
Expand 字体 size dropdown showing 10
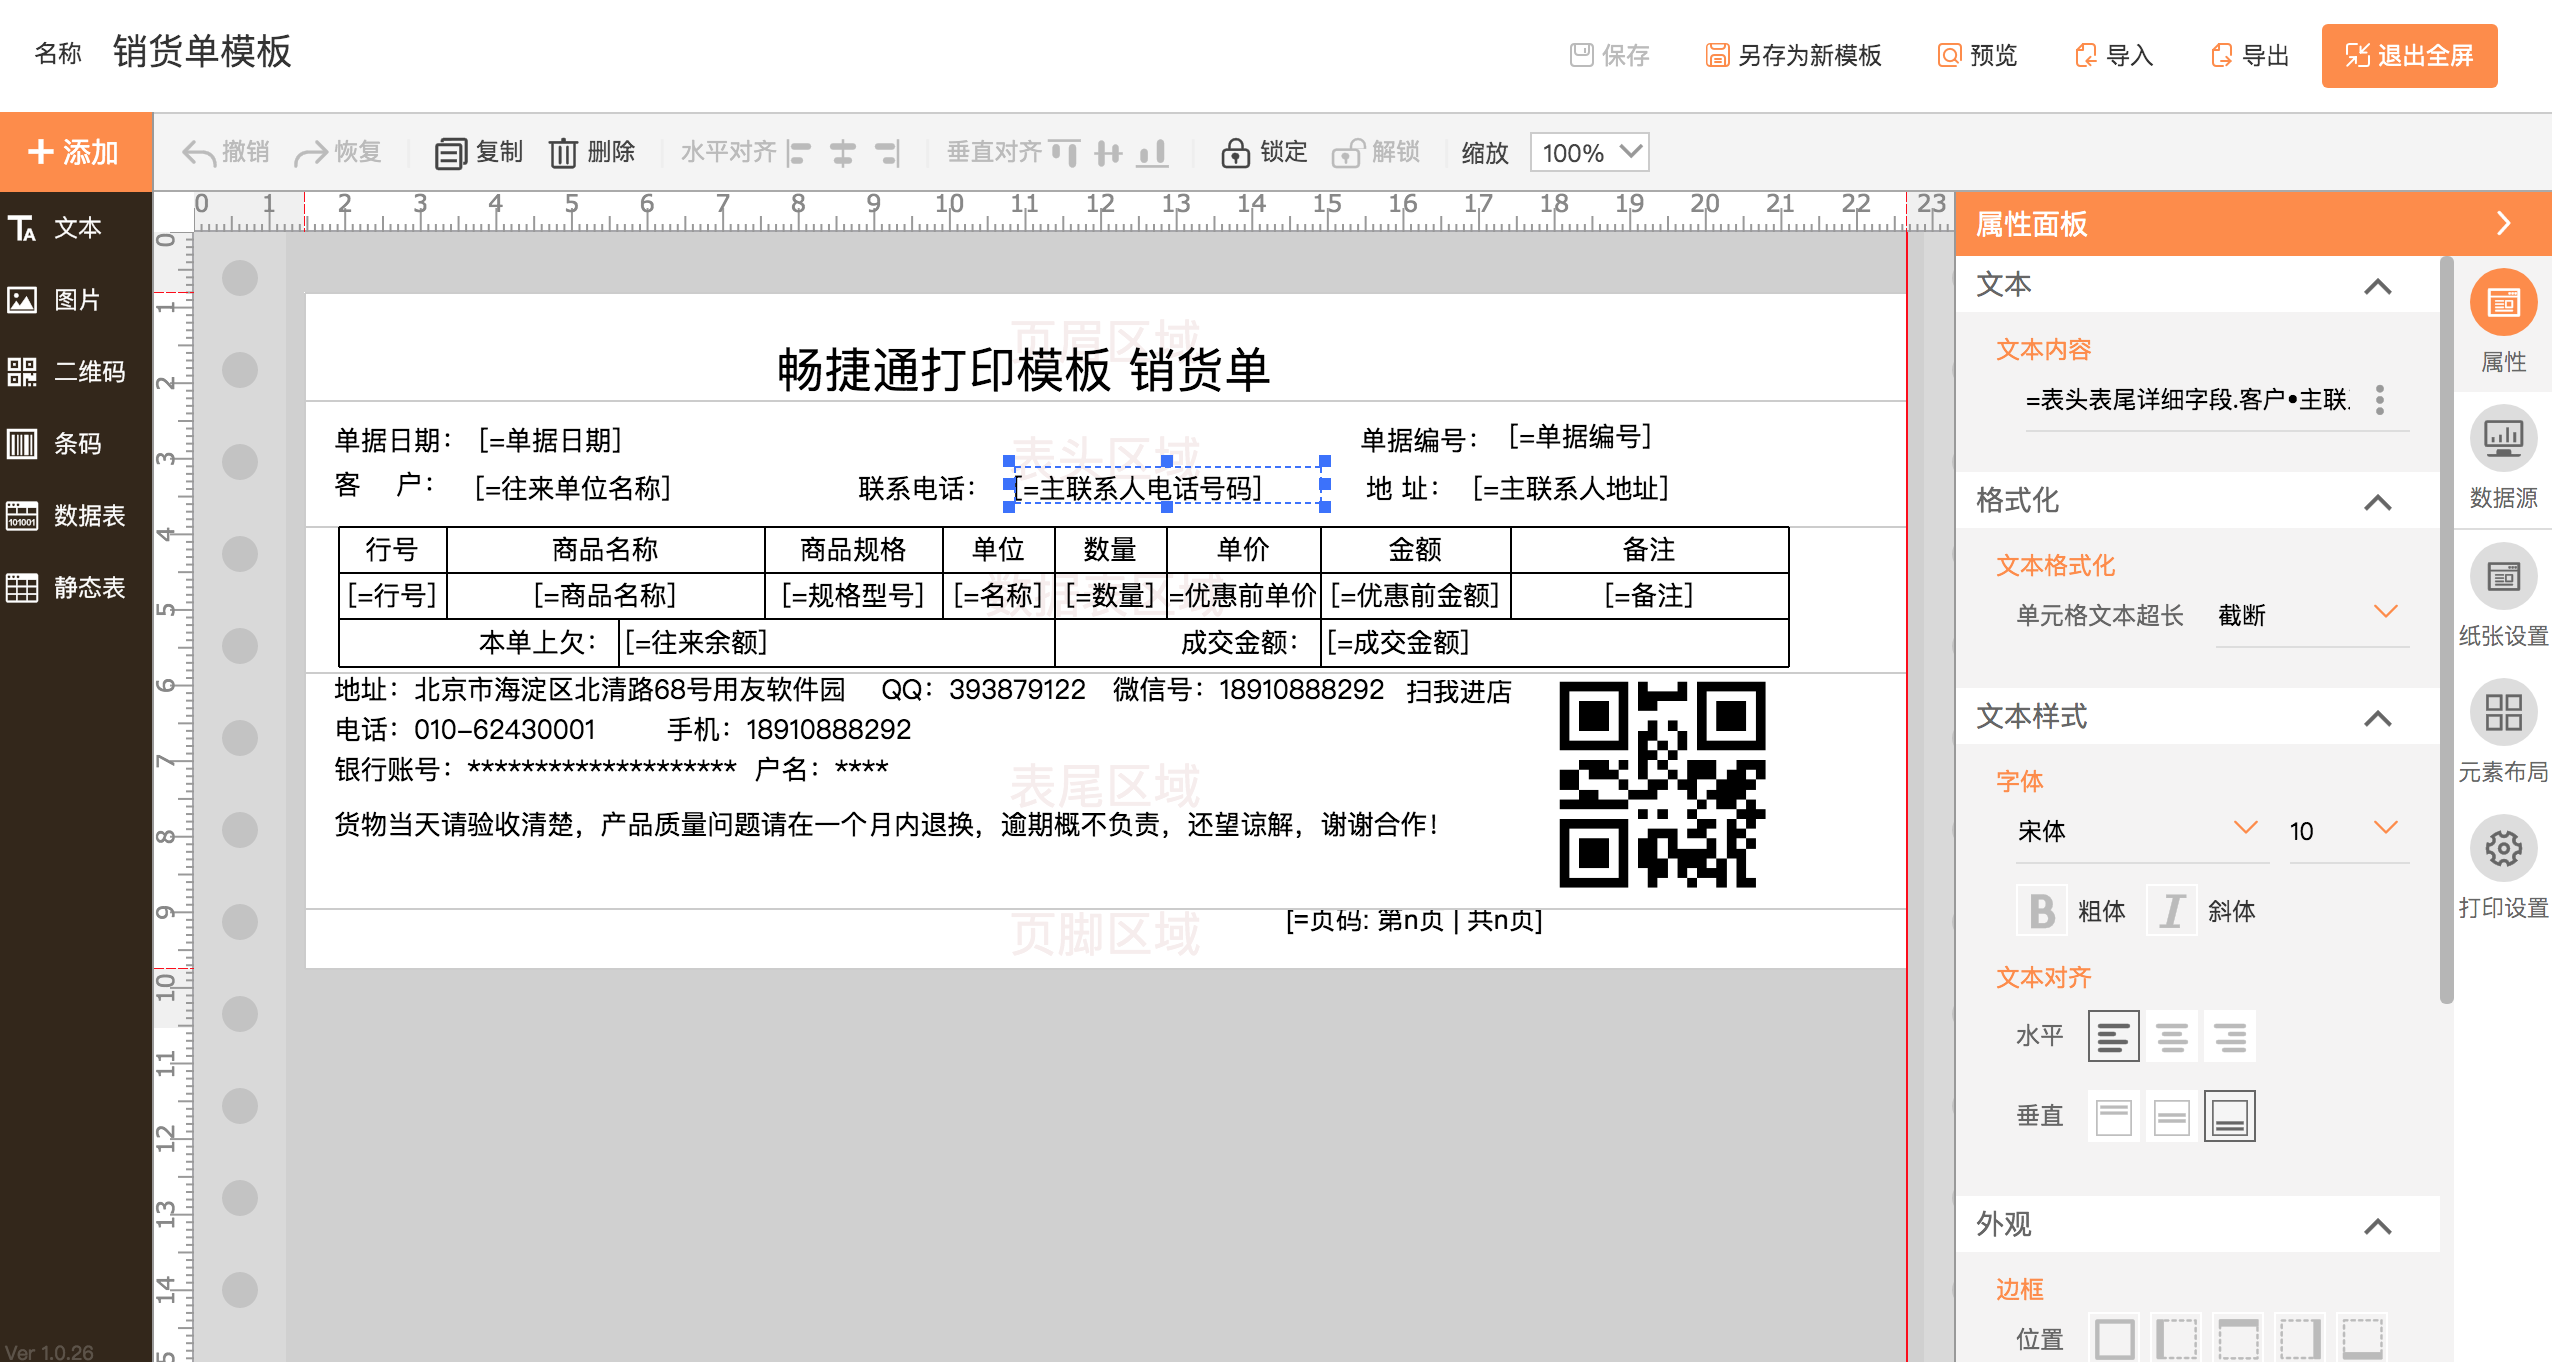tap(2383, 829)
